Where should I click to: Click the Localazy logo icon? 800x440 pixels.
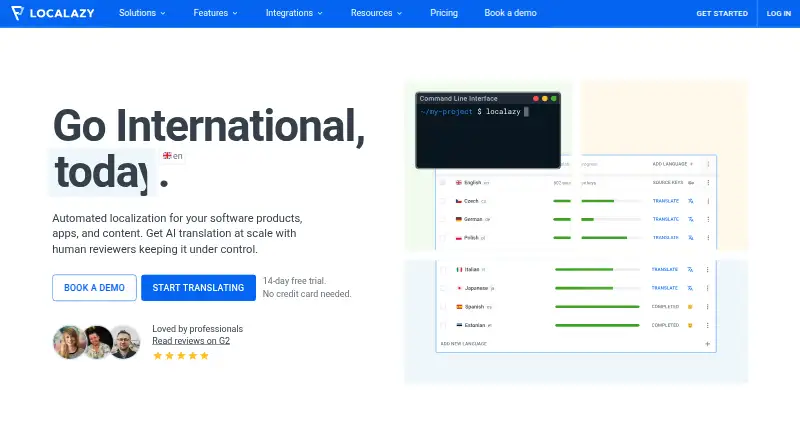(17, 13)
